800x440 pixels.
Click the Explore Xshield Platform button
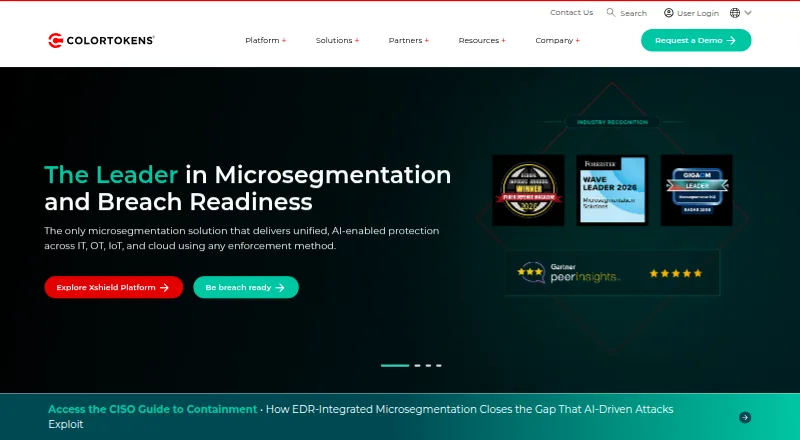(x=114, y=287)
